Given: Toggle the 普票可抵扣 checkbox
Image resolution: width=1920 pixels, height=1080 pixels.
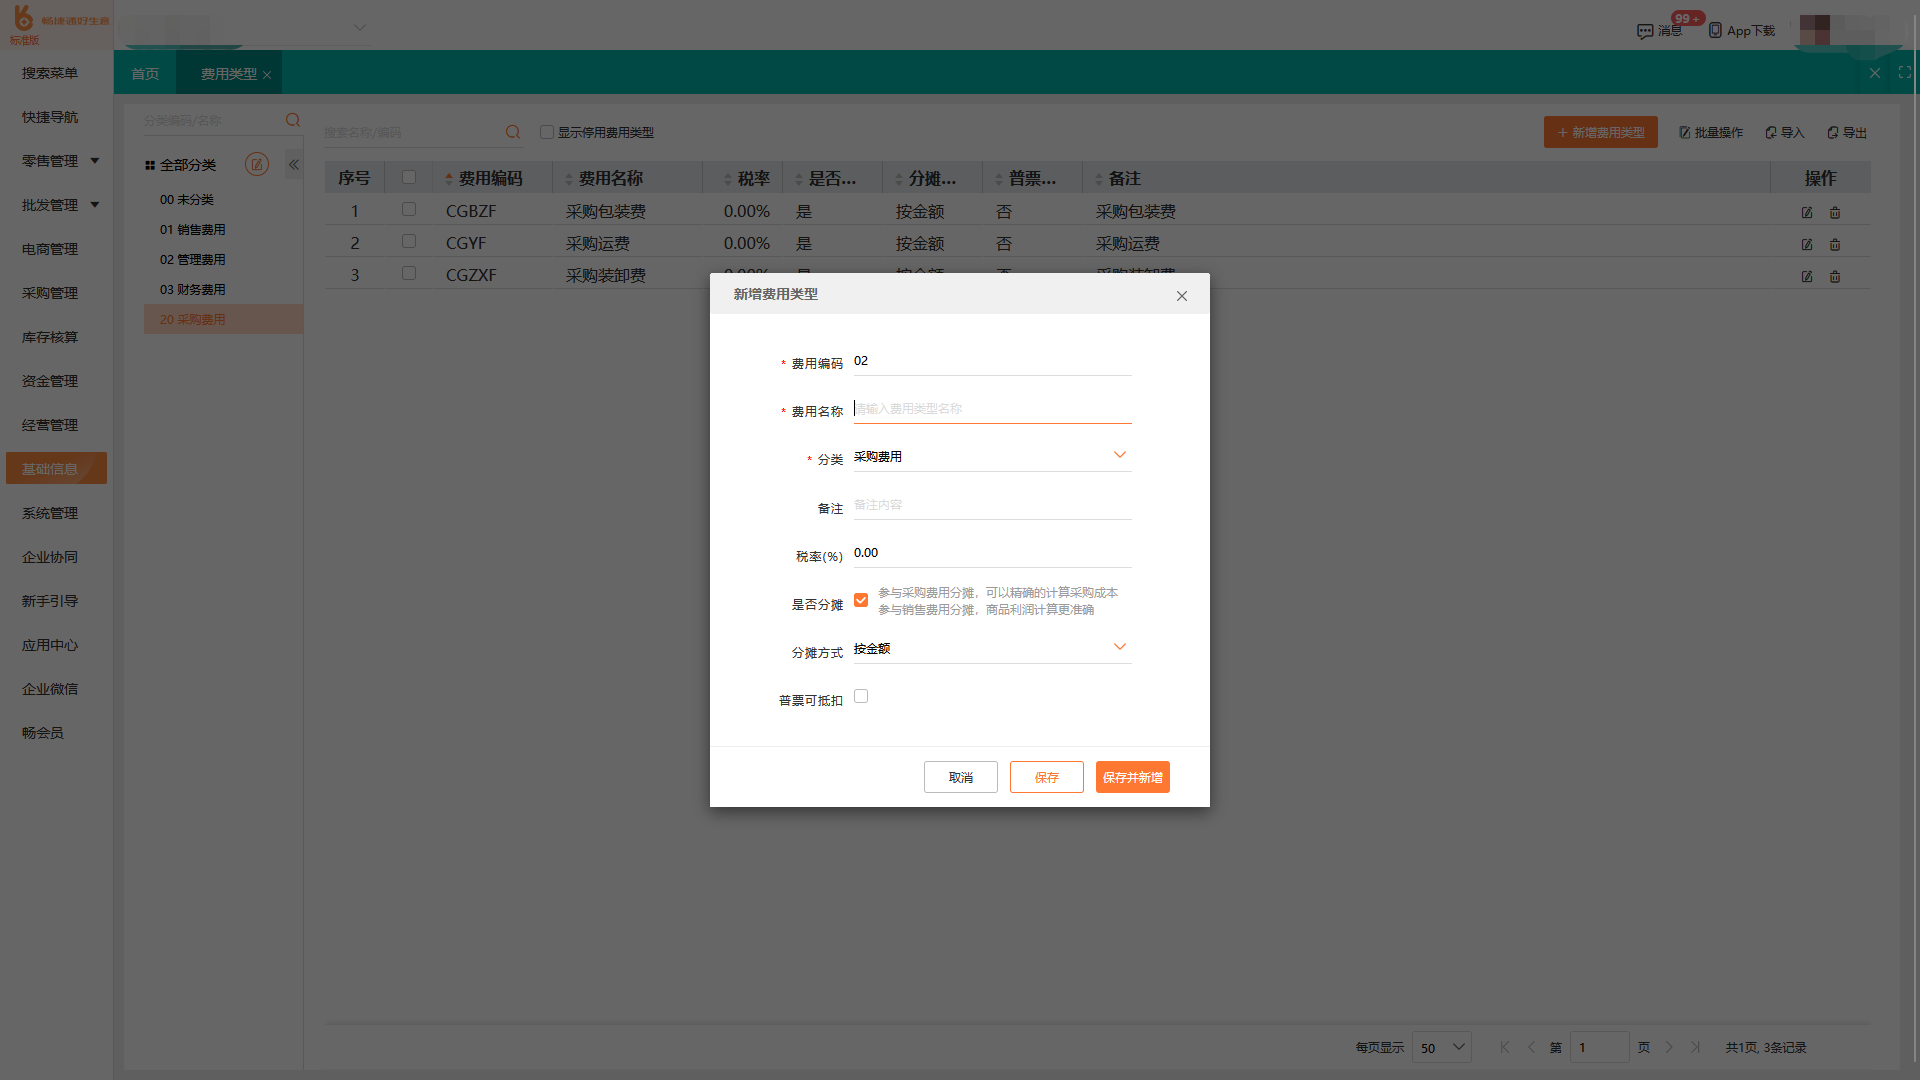Looking at the screenshot, I should point(860,695).
